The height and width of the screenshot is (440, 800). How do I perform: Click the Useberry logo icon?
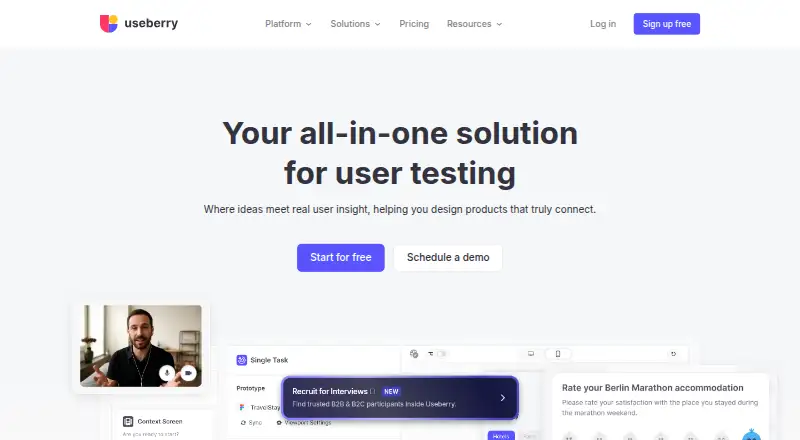coord(109,23)
